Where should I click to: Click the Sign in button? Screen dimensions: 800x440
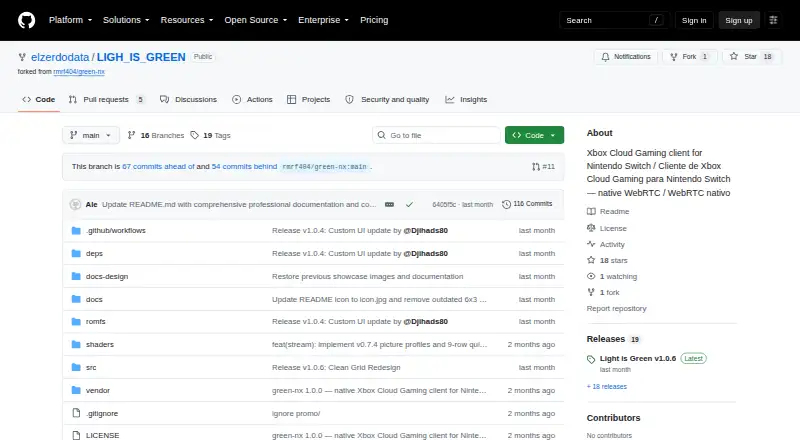694,20
